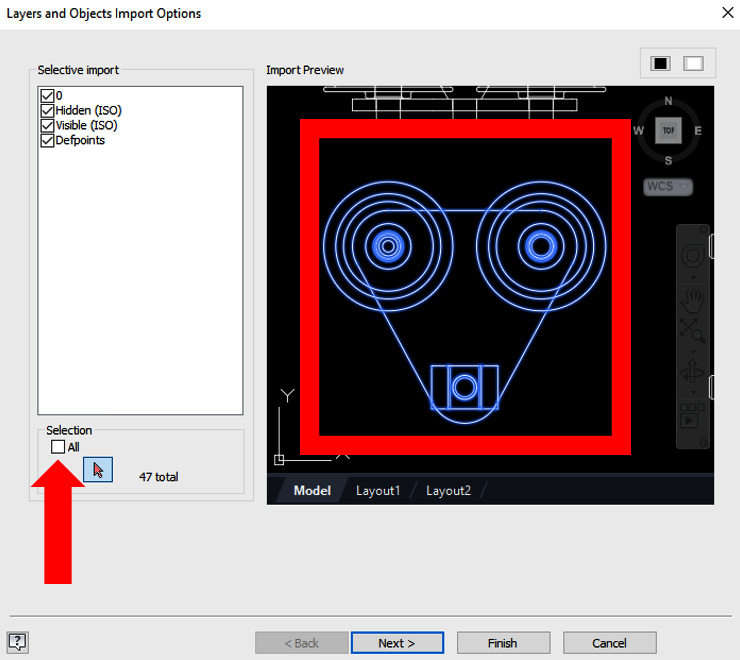Switch to the Layout1 tab
740x660 pixels.
coord(377,491)
